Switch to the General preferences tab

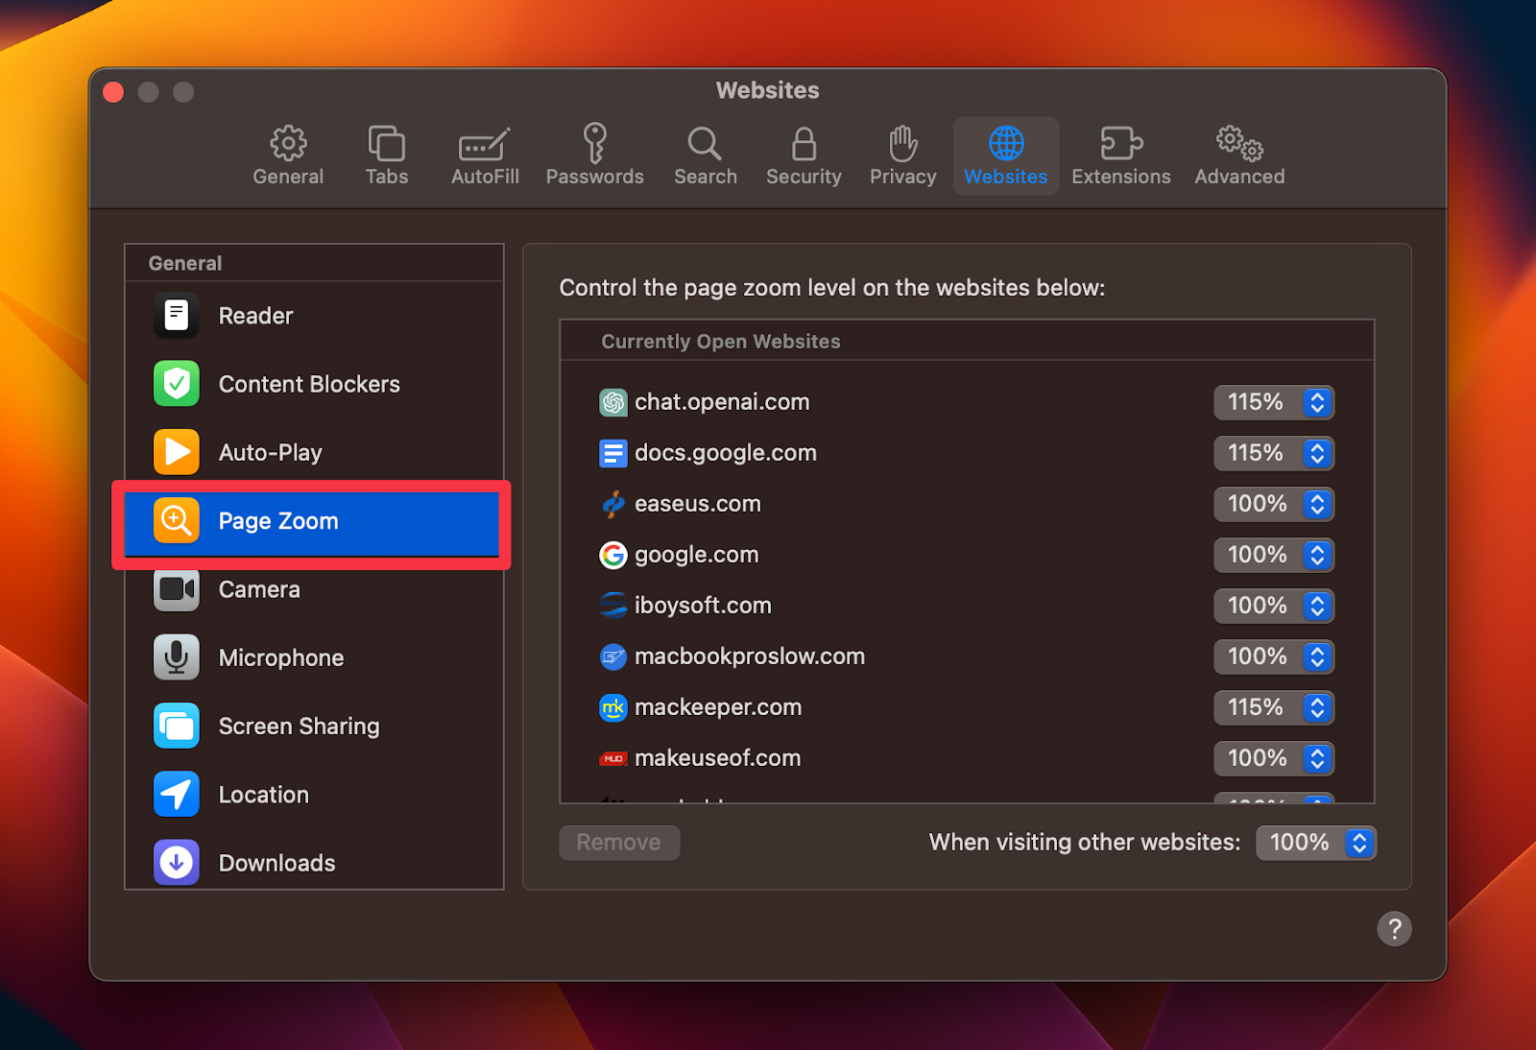(x=288, y=155)
